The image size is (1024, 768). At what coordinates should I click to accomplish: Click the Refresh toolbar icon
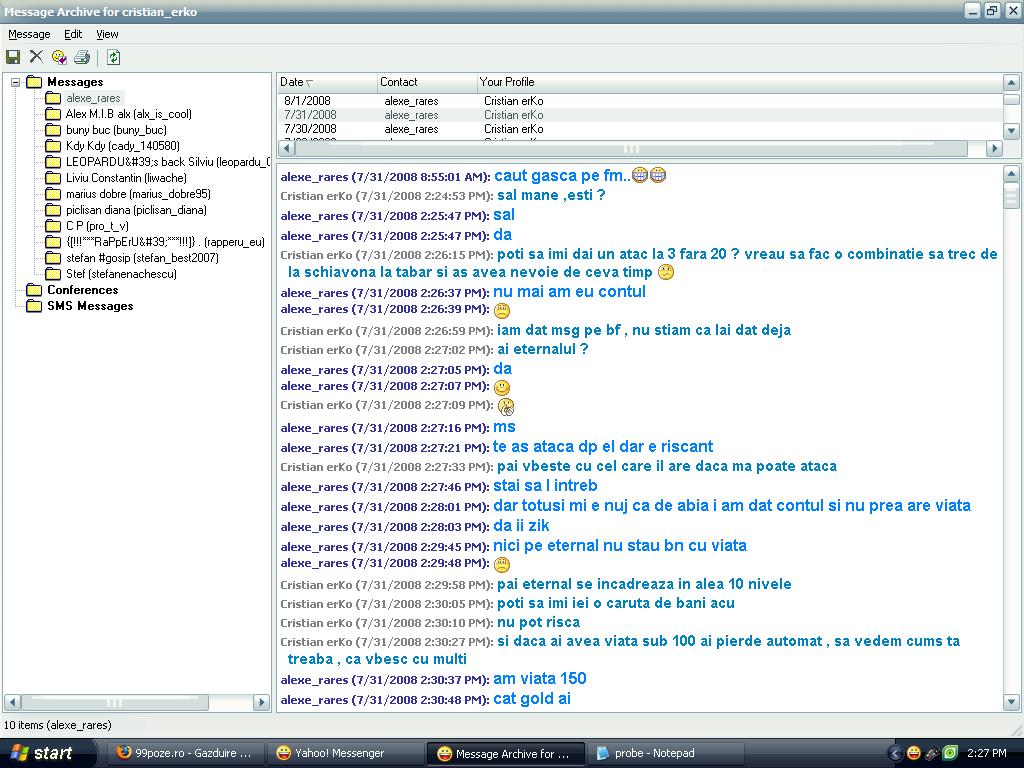pos(113,57)
